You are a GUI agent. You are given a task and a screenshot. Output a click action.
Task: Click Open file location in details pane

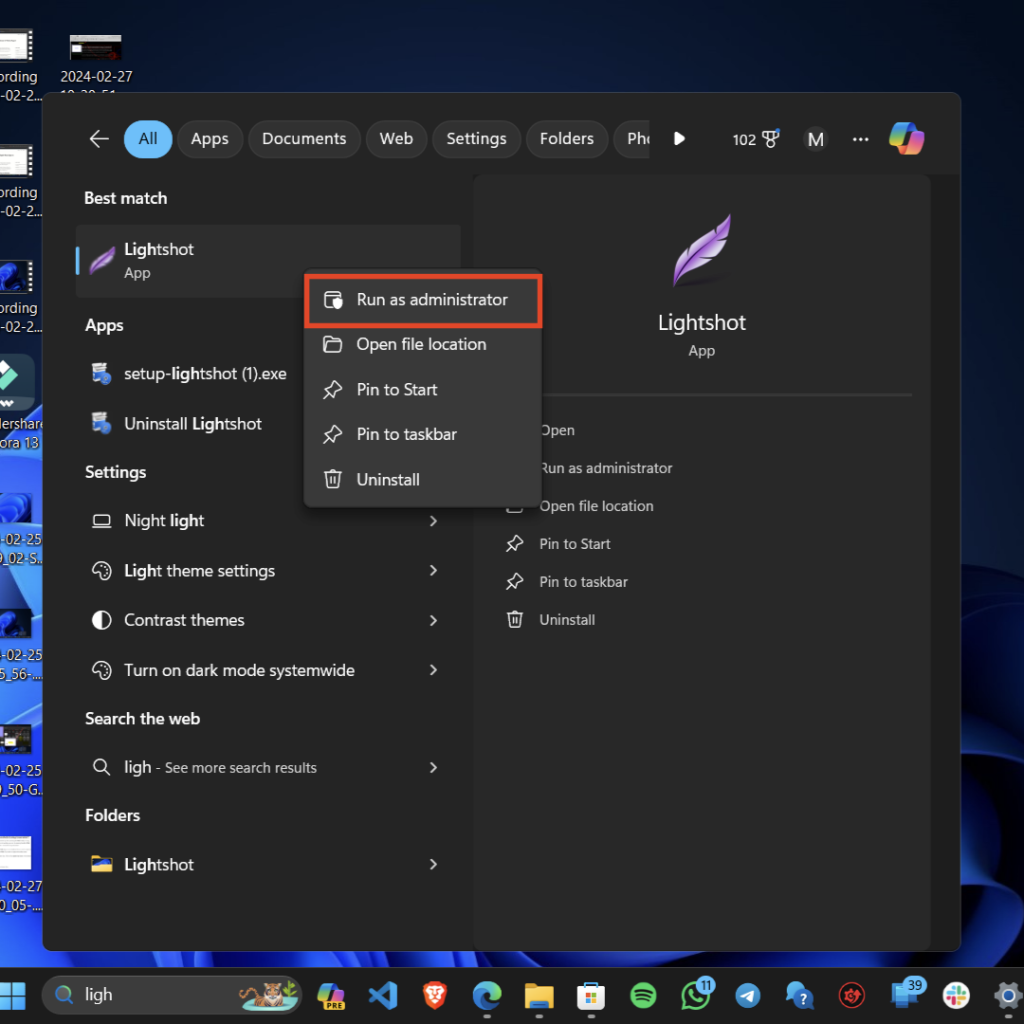[596, 506]
